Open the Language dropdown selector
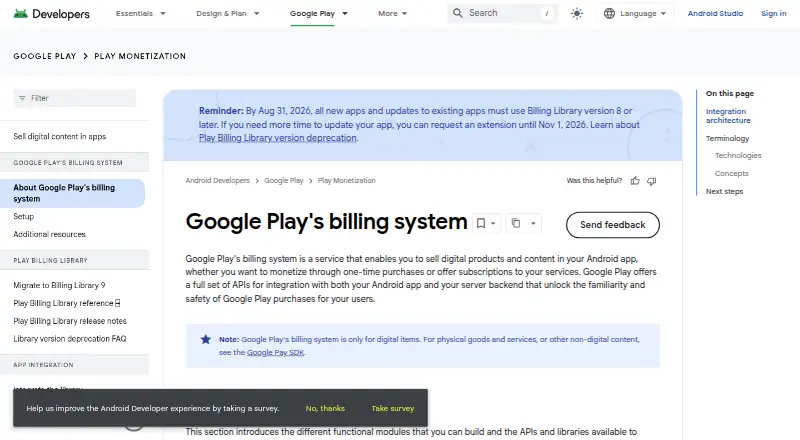Screen dimensions: 800x440 [x=636, y=14]
